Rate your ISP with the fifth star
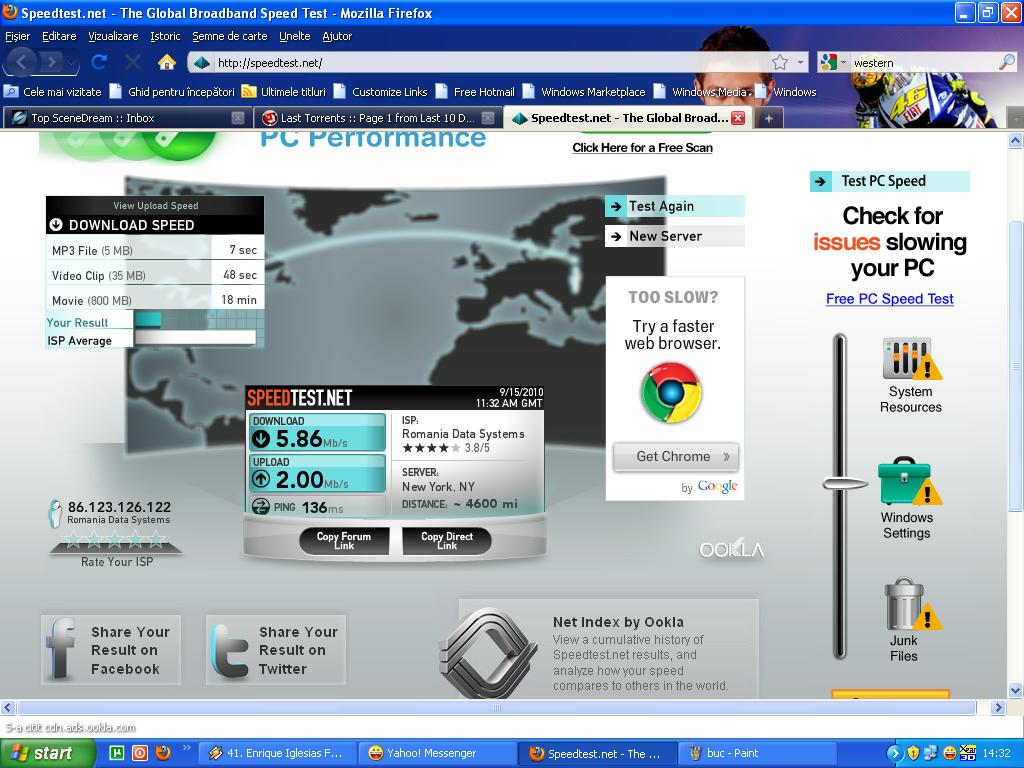 tap(156, 540)
